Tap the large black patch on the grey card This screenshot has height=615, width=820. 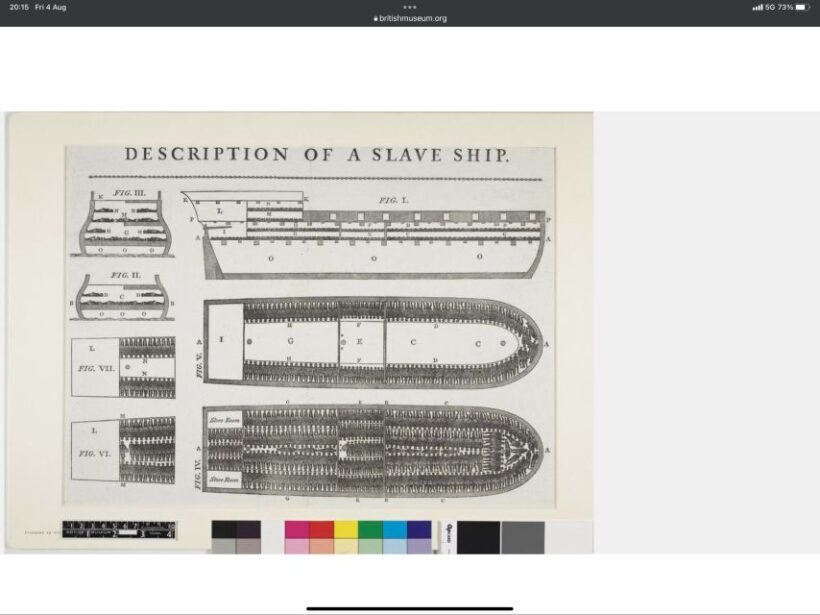tap(479, 537)
